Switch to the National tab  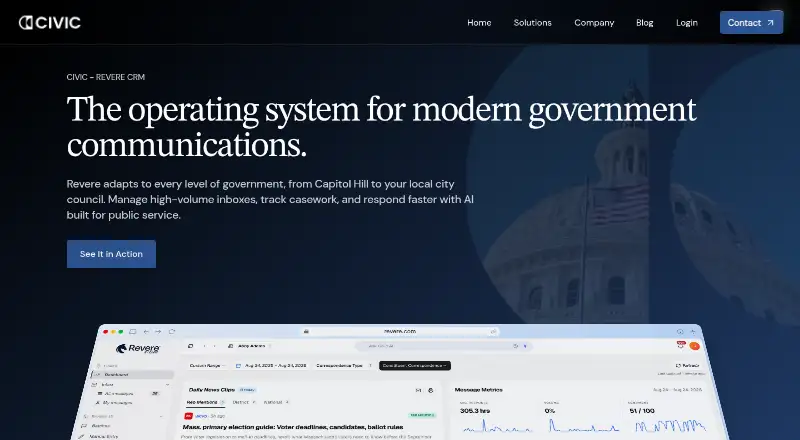pyautogui.click(x=276, y=402)
